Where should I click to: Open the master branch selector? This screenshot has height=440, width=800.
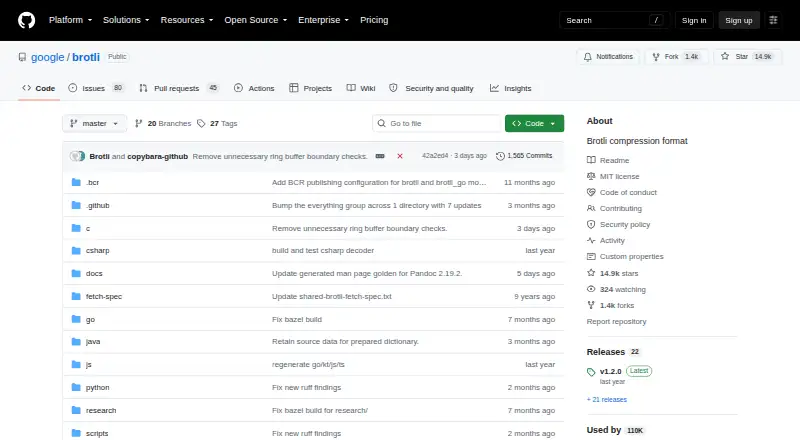[94, 124]
